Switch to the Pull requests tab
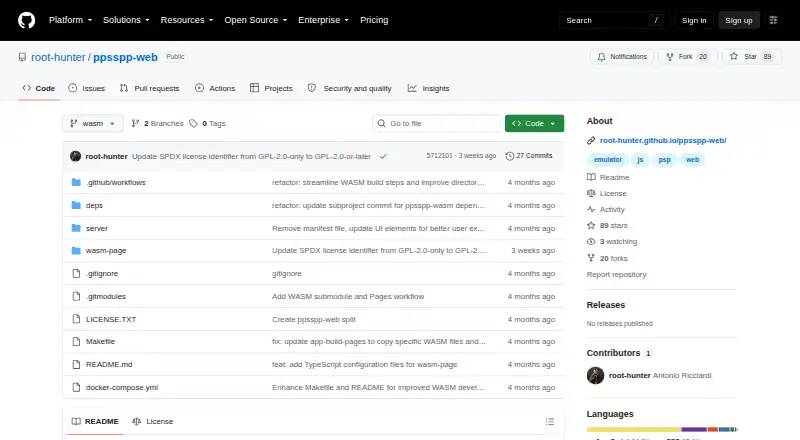This screenshot has height=440, width=800. (149, 88)
